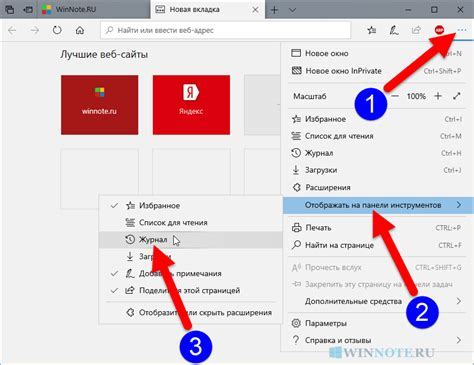Image resolution: width=474 pixels, height=365 pixels.
Task: Increase zoom with the plus button
Action: pos(438,96)
